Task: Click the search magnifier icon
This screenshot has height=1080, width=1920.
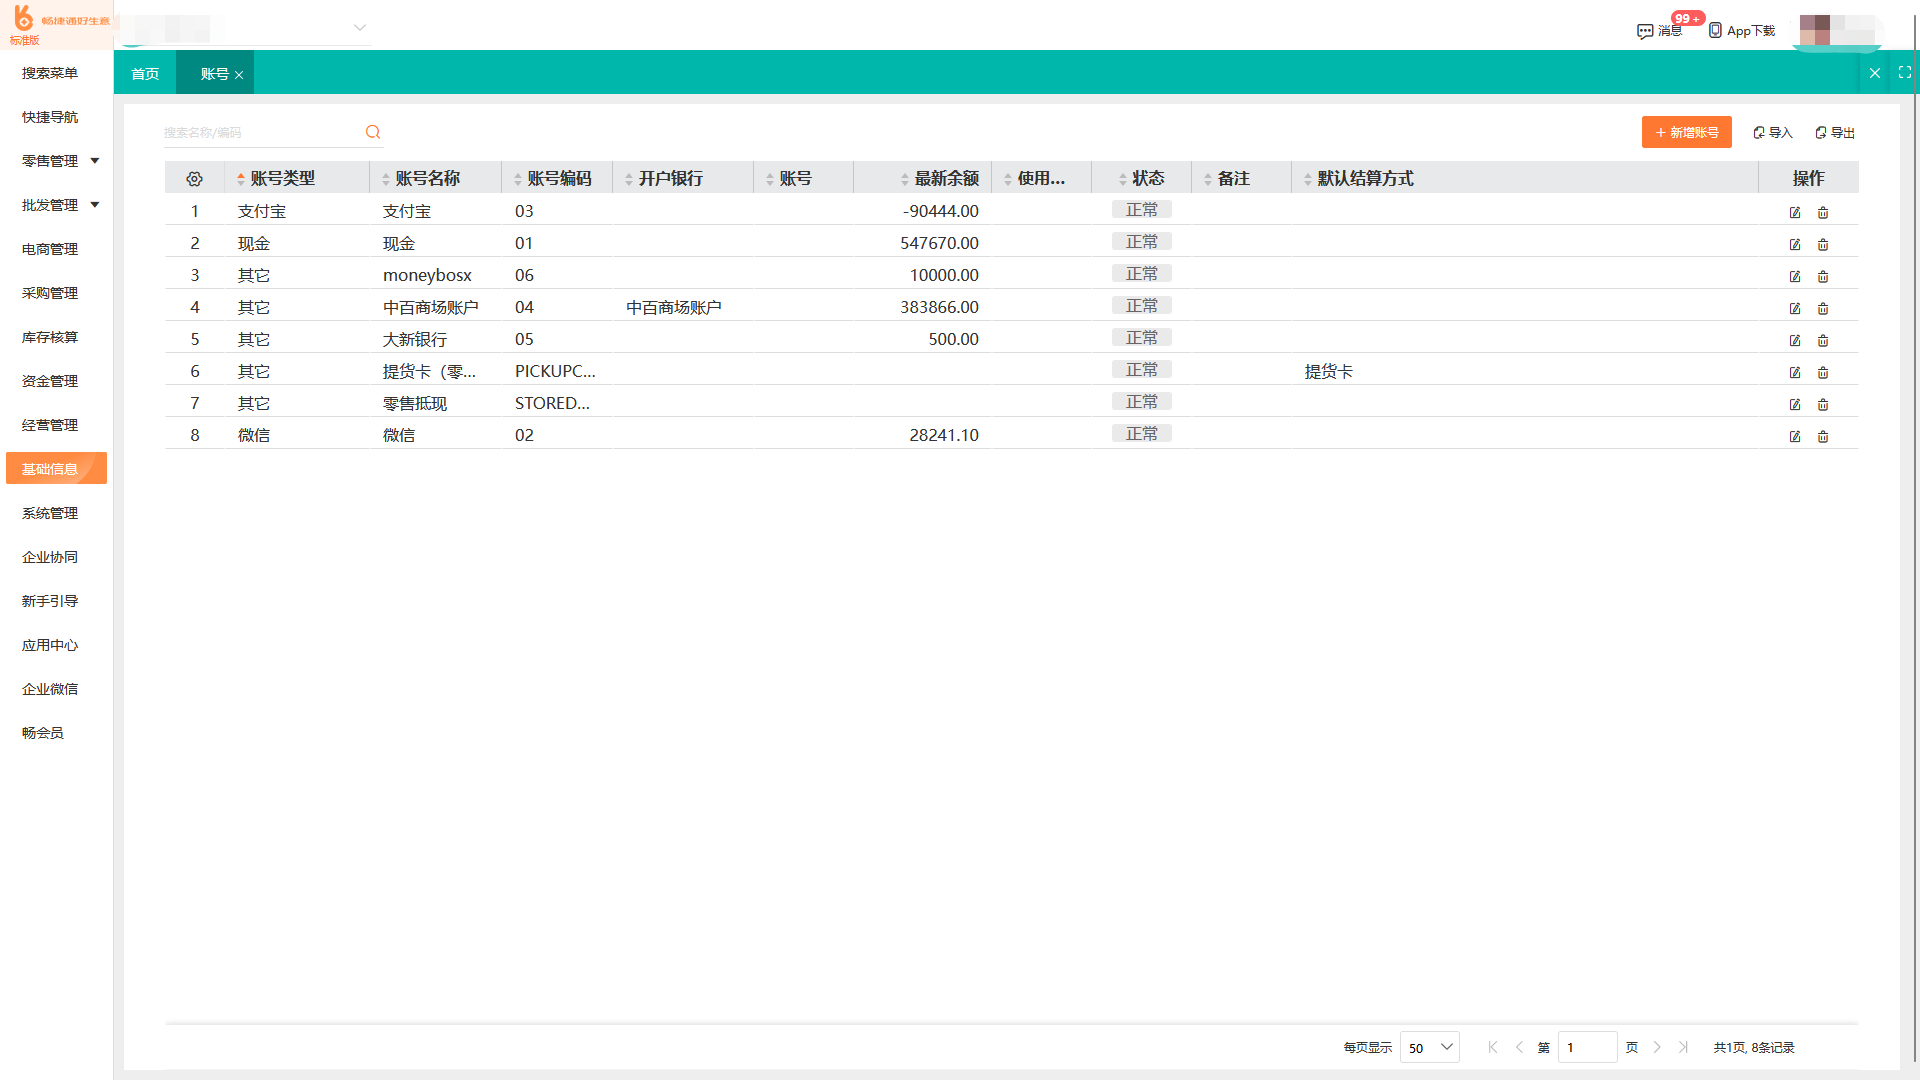Action: pyautogui.click(x=373, y=132)
